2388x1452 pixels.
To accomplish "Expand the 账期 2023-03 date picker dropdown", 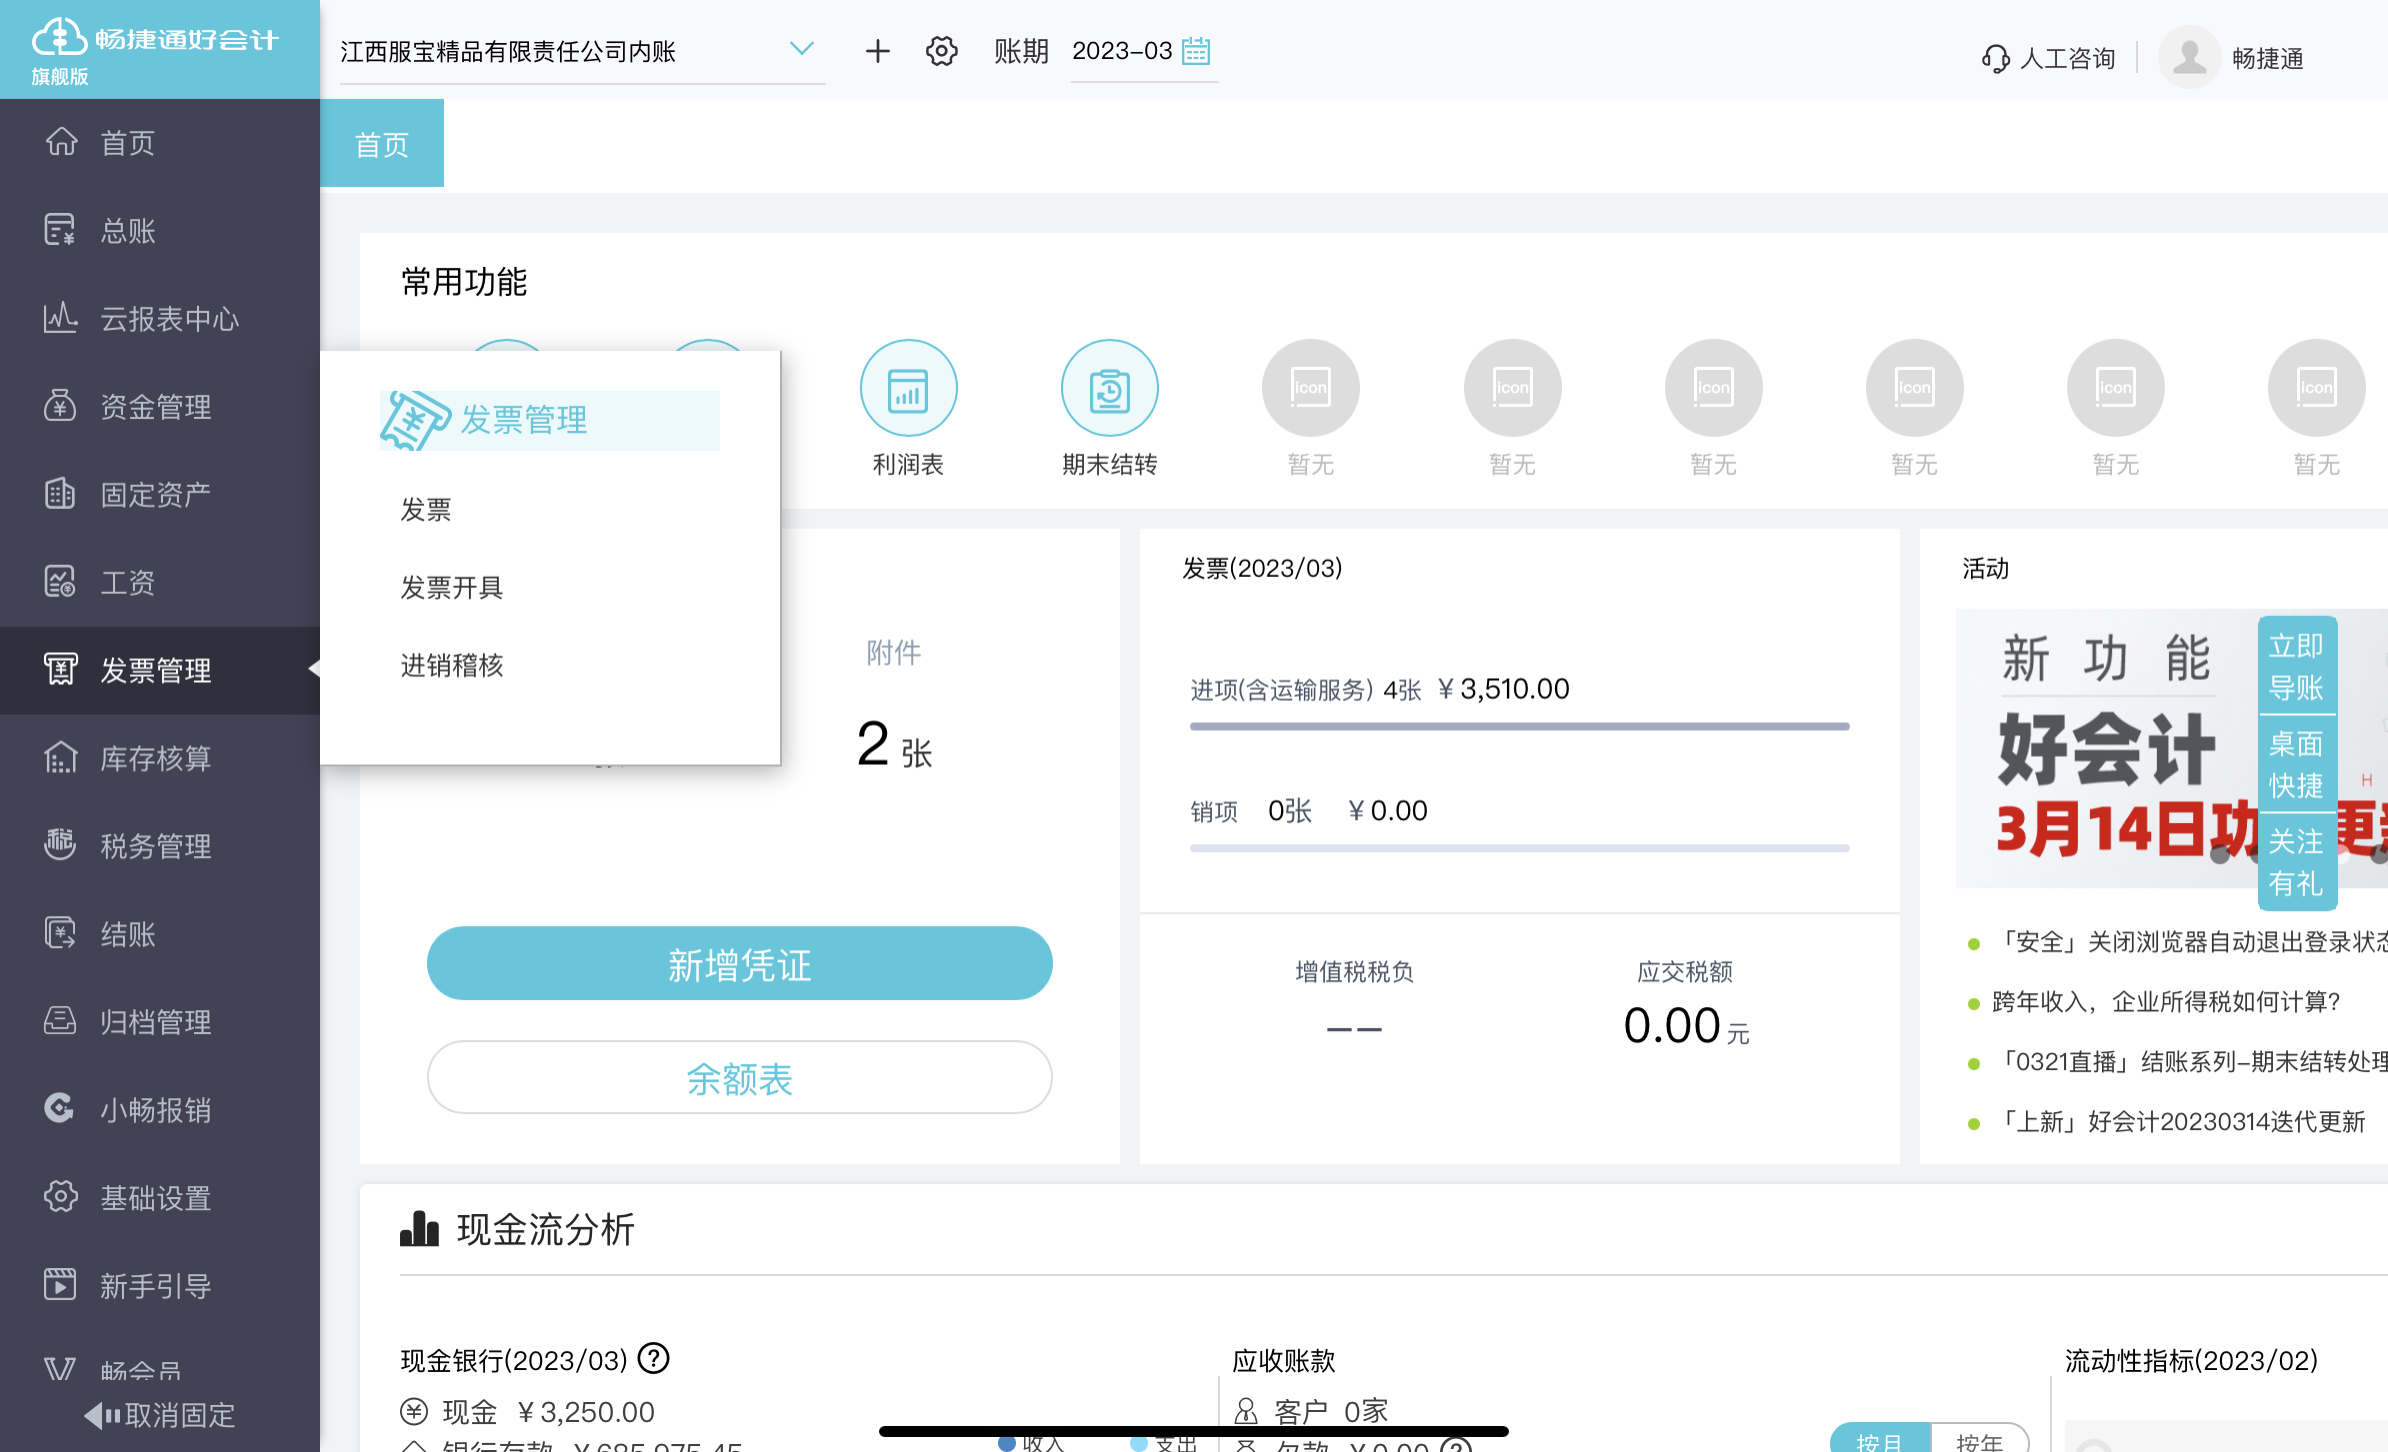I will 1196,51.
